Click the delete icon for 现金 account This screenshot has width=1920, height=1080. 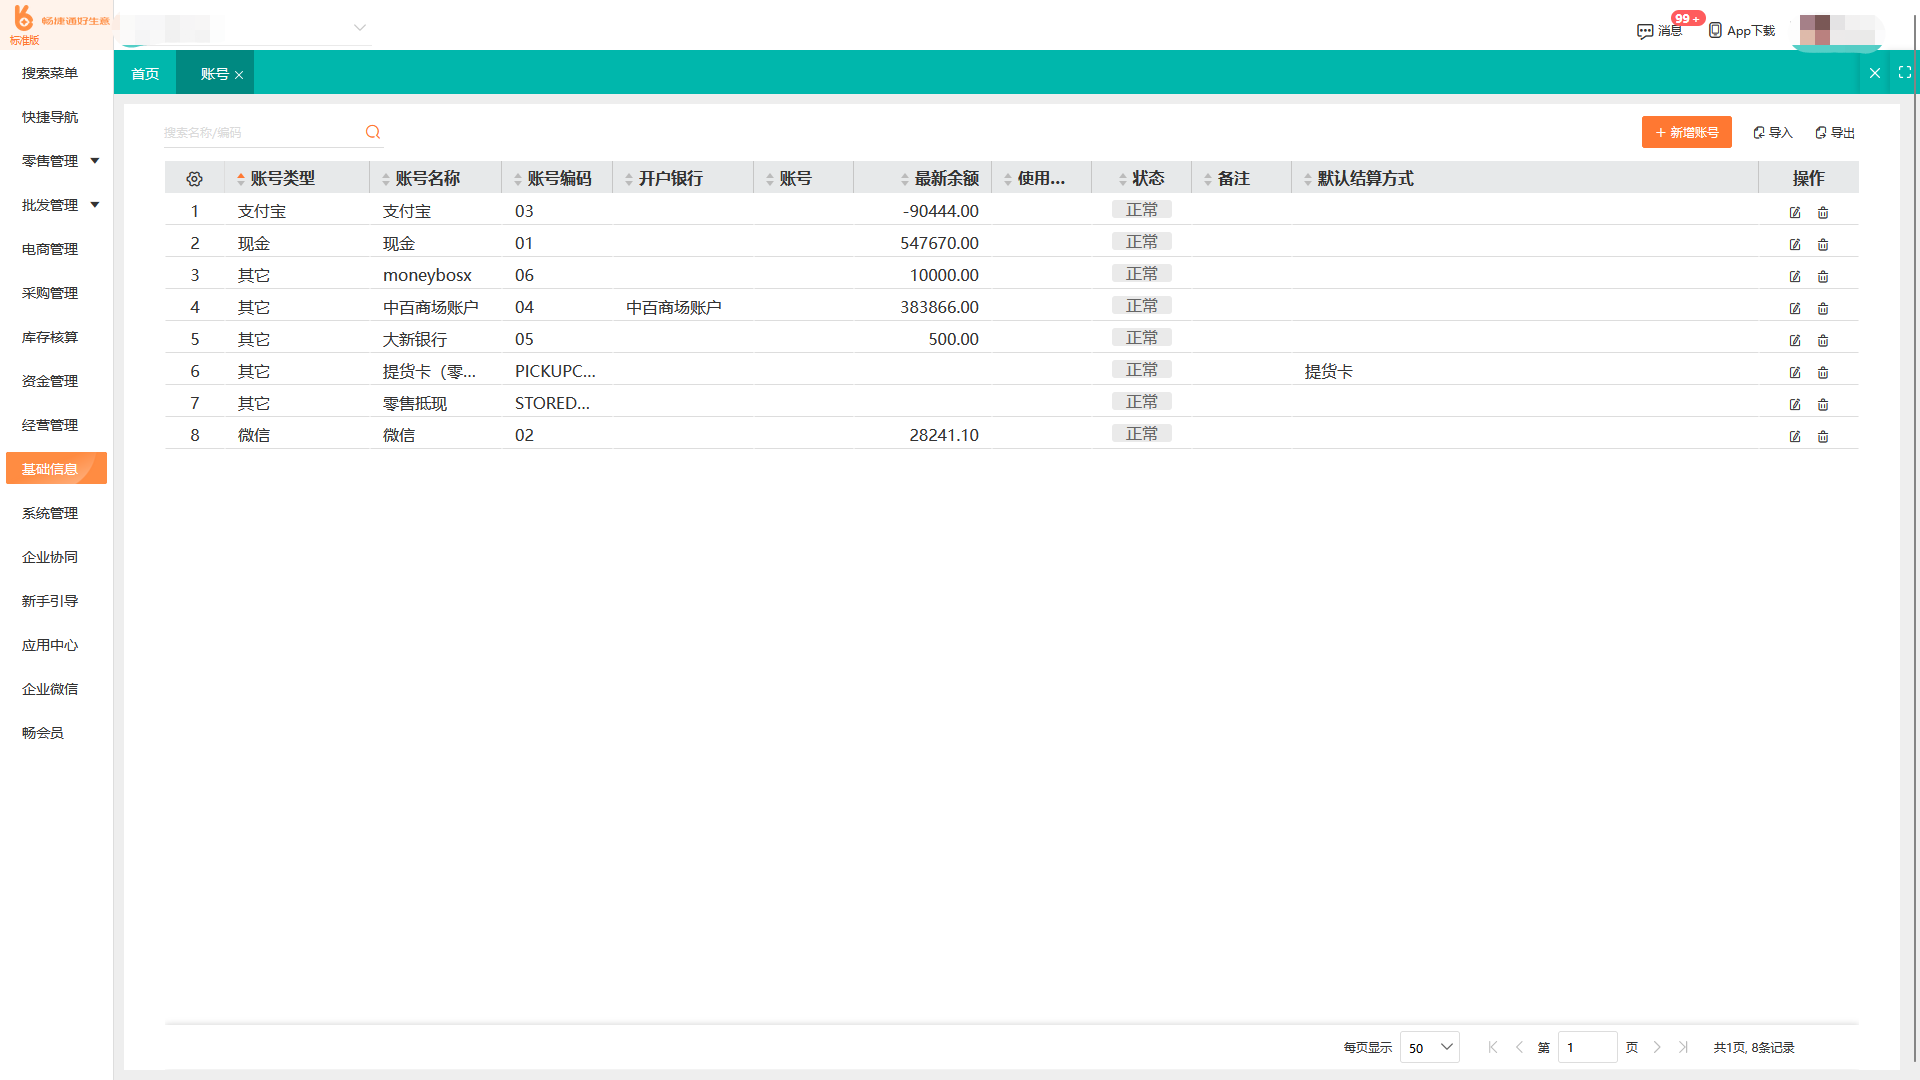coord(1824,243)
